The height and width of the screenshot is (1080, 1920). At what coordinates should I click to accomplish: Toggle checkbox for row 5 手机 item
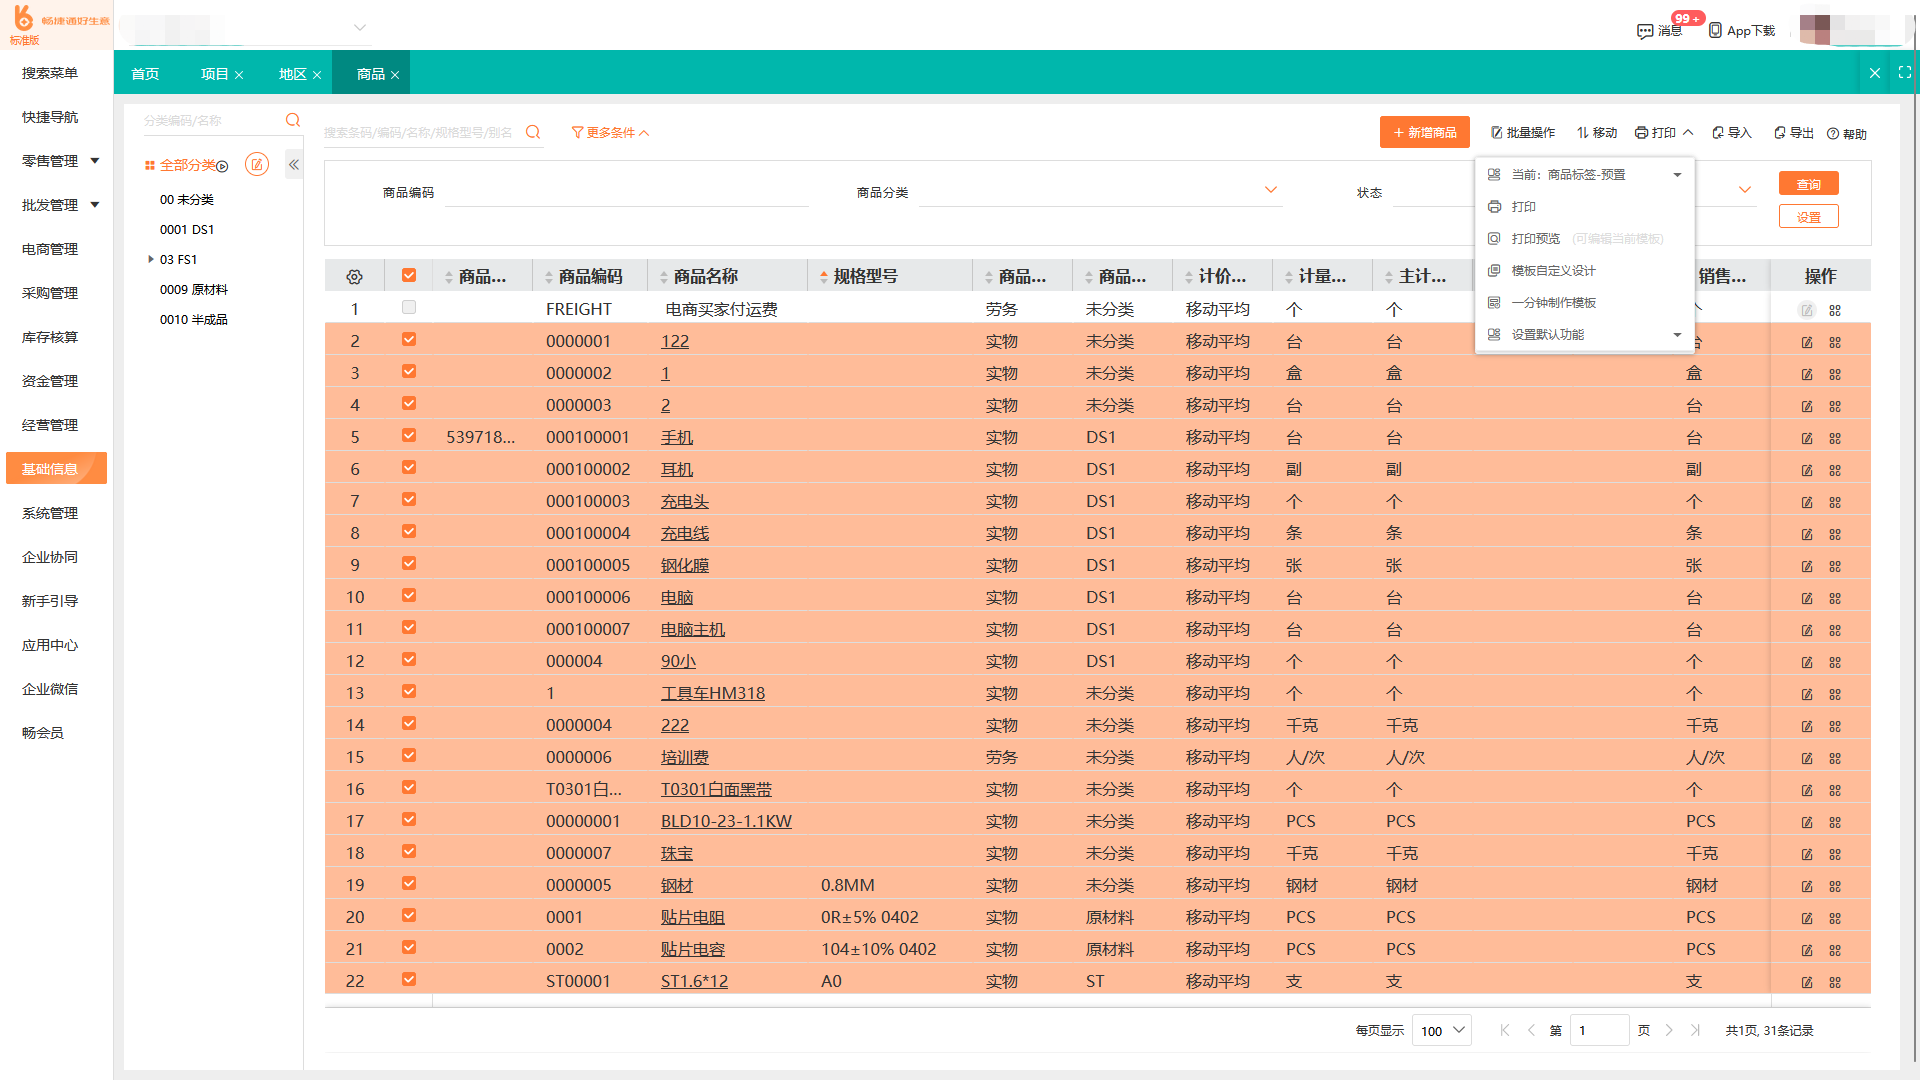[x=410, y=436]
